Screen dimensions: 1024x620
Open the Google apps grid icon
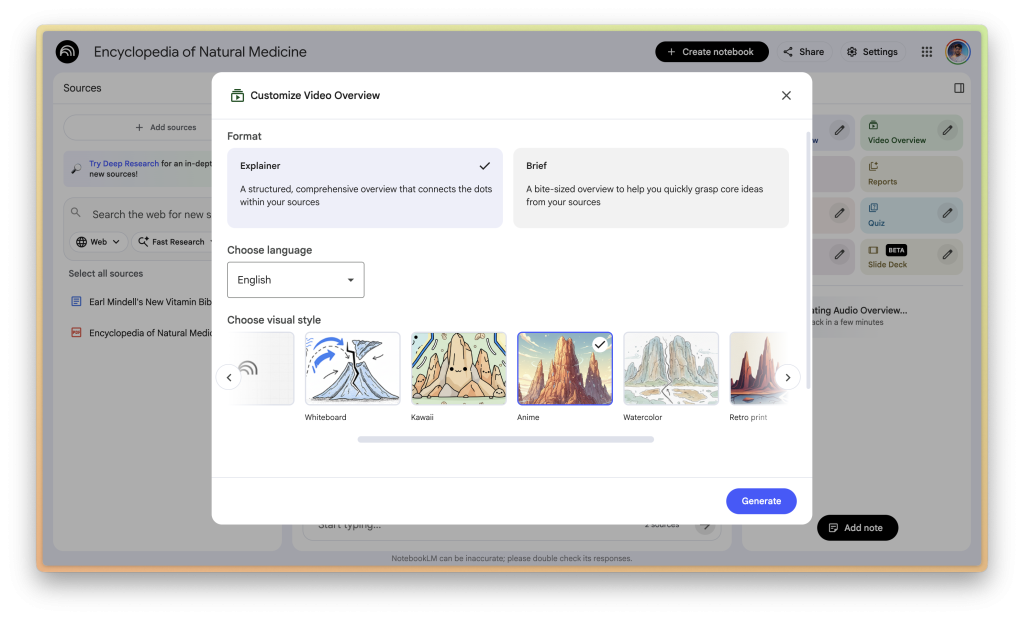(x=927, y=52)
